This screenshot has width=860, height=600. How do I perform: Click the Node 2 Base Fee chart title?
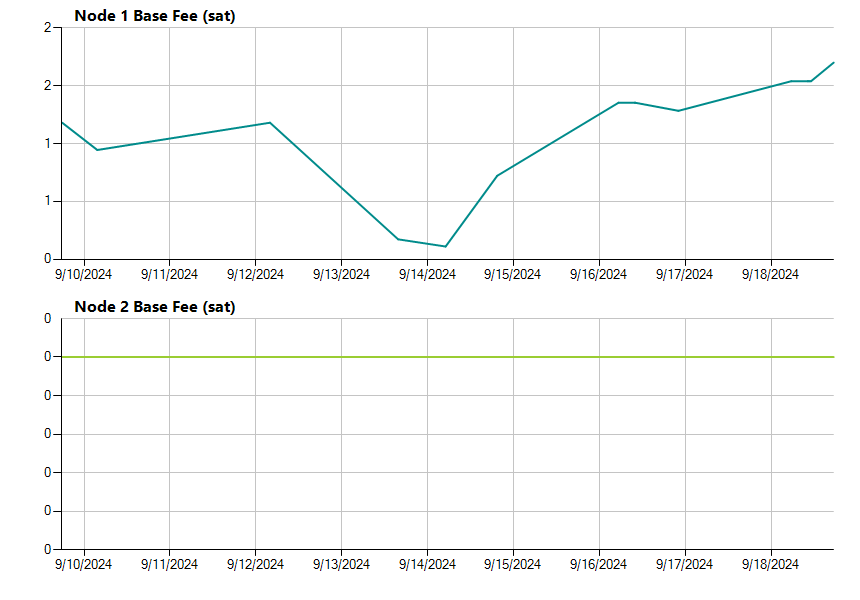point(155,307)
